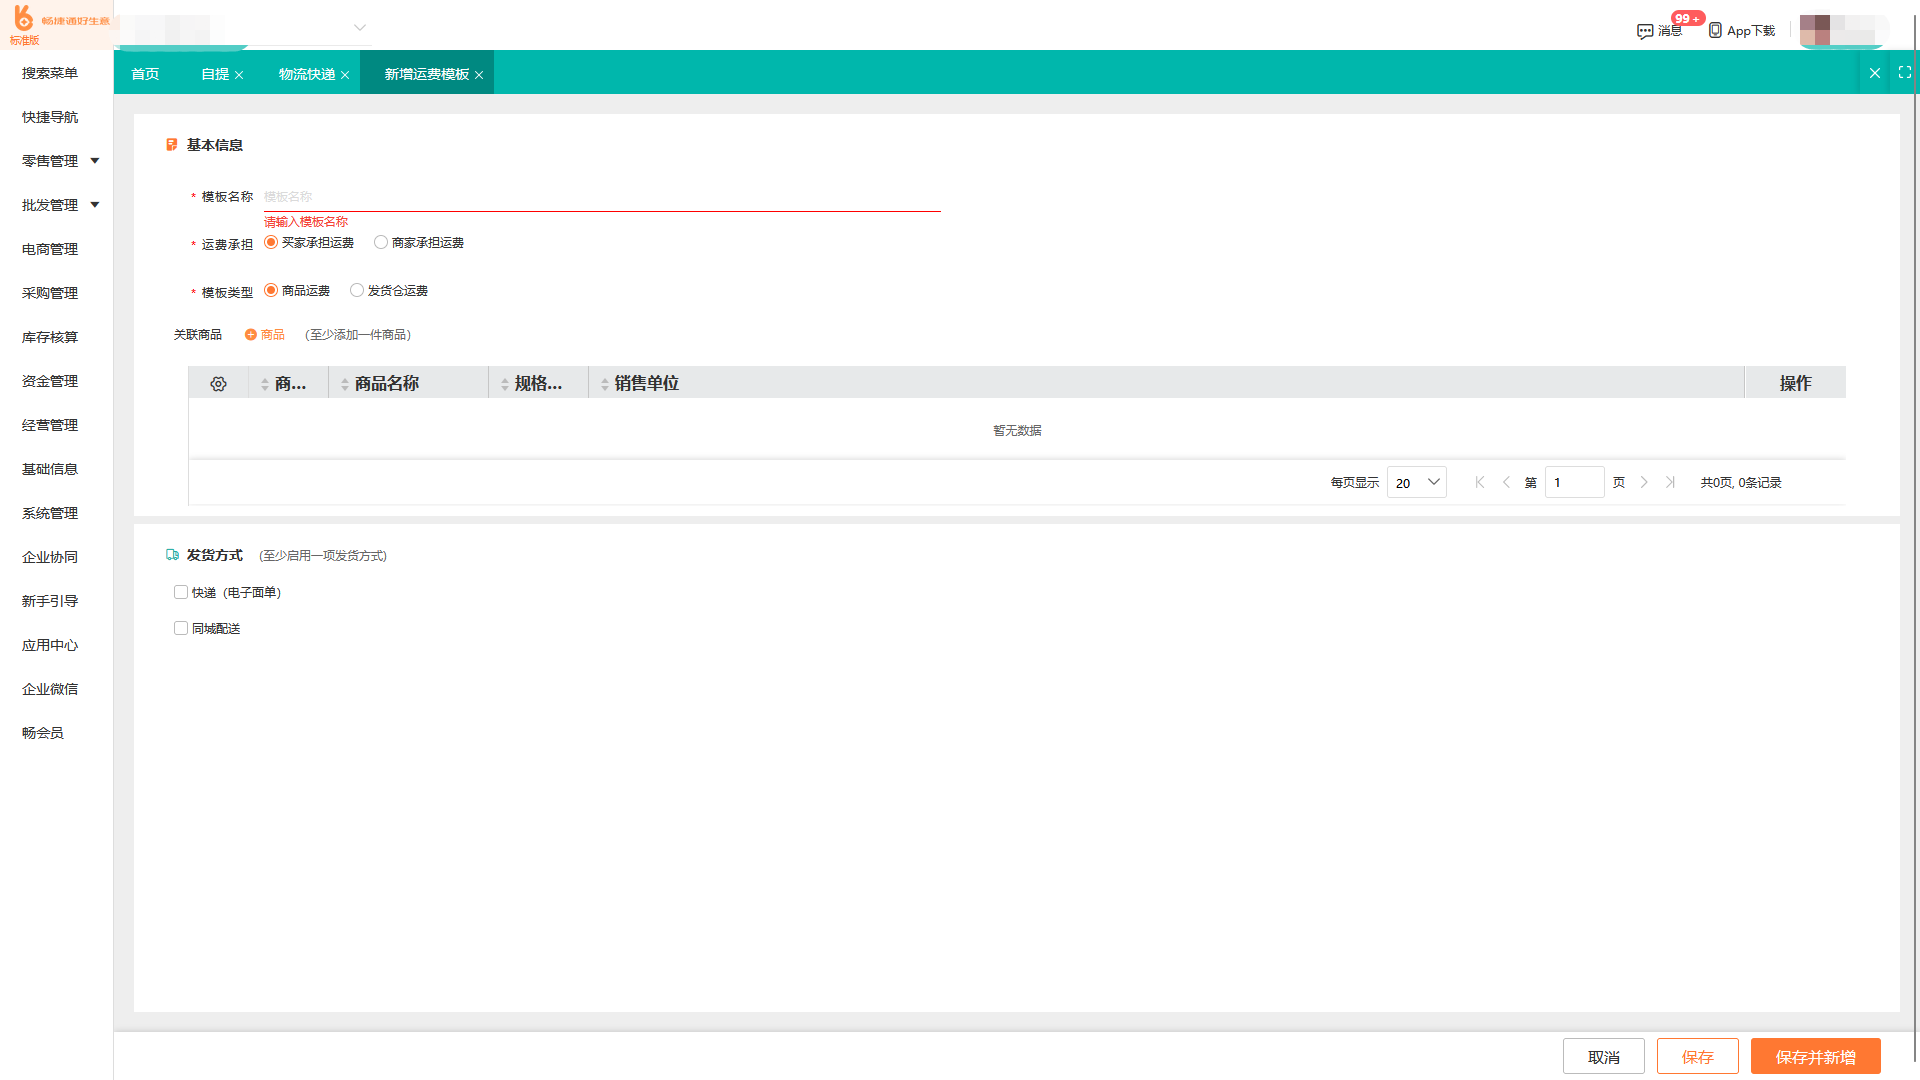Click the orange 商品 tag icon
The height and width of the screenshot is (1080, 1920).
pos(266,334)
